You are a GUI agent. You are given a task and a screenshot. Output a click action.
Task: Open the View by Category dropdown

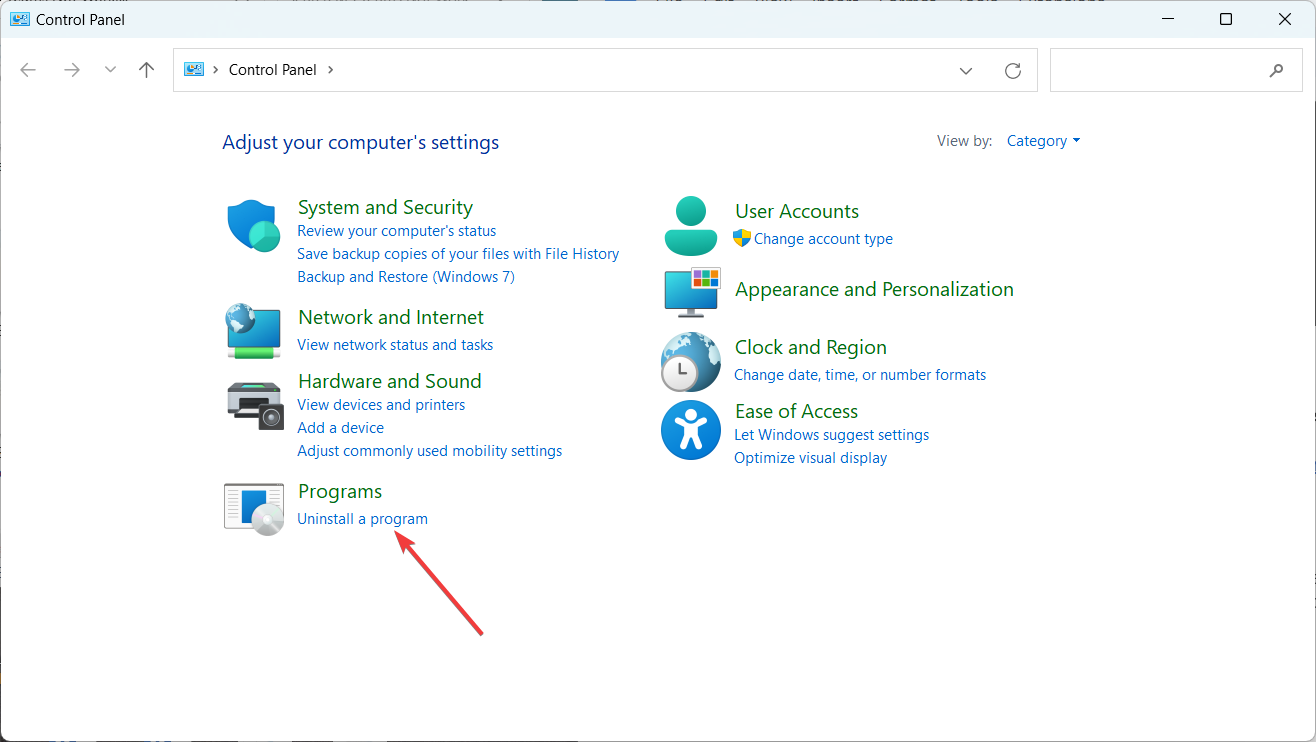click(1043, 141)
